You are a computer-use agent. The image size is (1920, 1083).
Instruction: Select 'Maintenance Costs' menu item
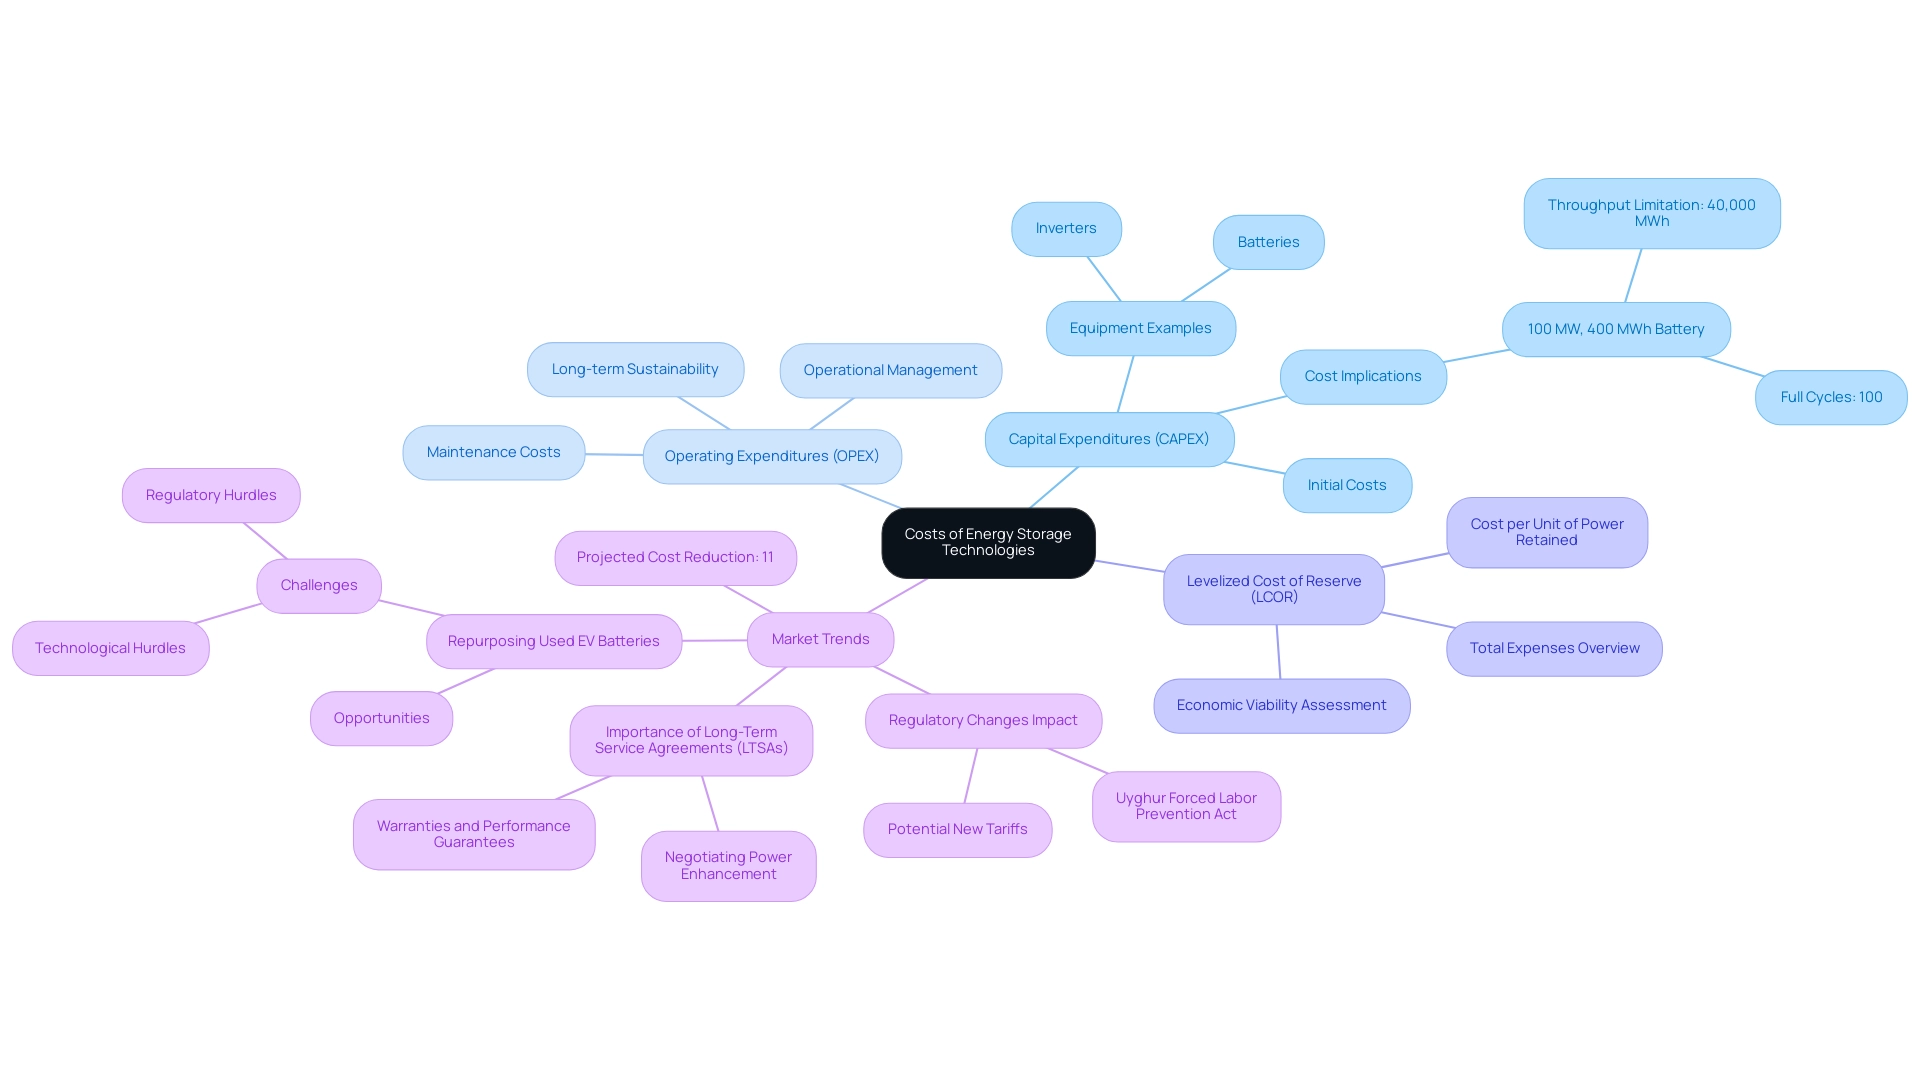[x=493, y=451]
